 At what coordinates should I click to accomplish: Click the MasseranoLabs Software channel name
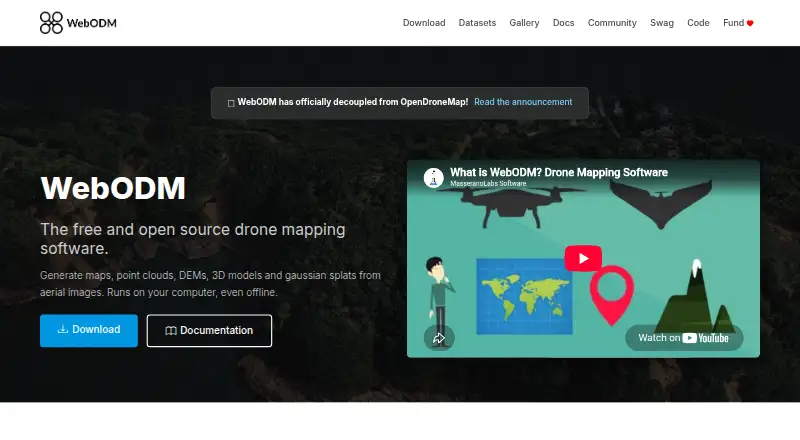pyautogui.click(x=488, y=184)
